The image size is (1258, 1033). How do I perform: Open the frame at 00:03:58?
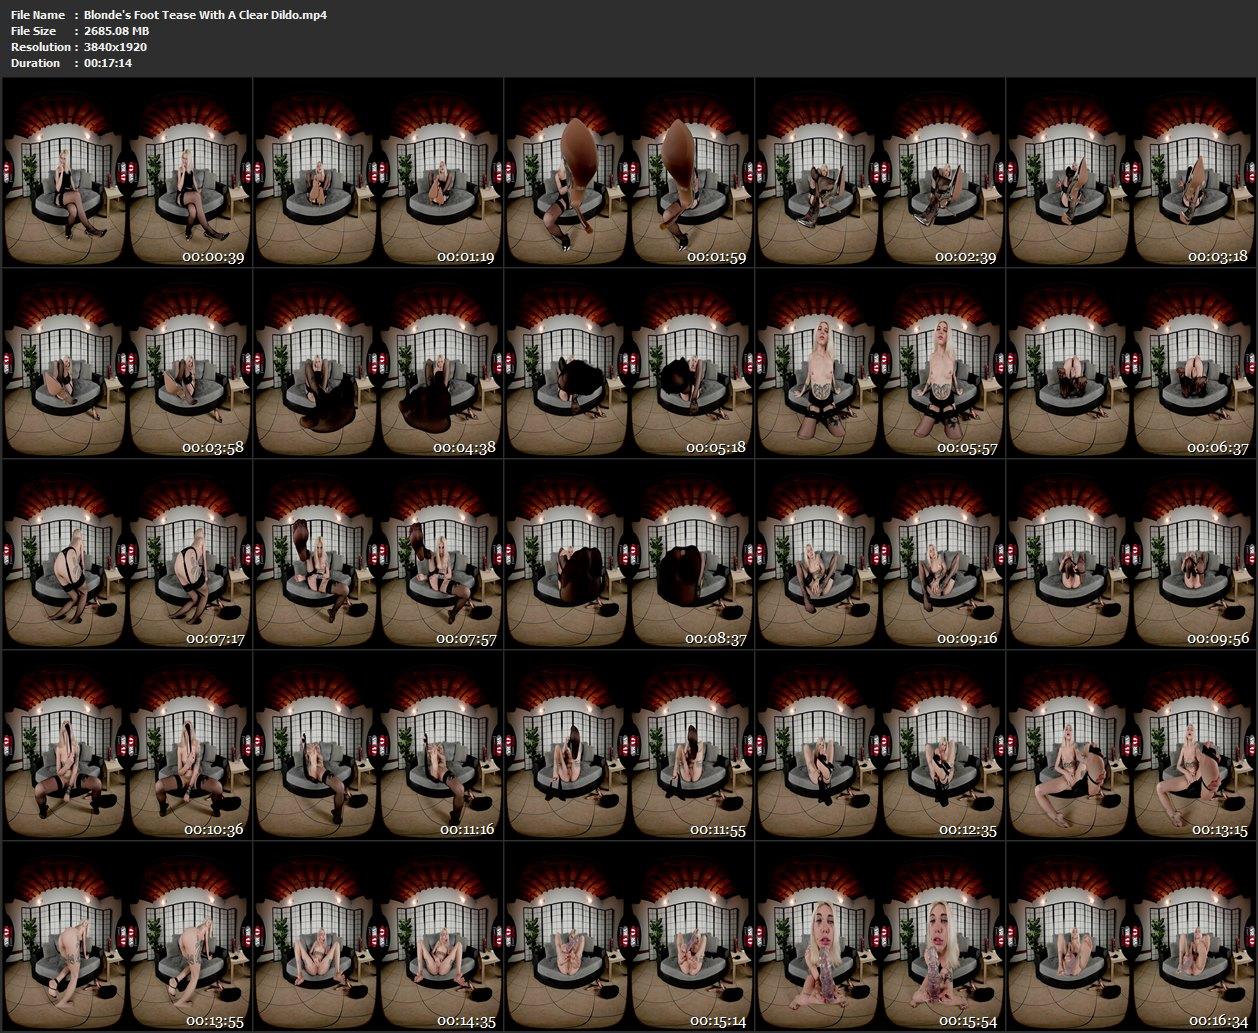coord(127,364)
